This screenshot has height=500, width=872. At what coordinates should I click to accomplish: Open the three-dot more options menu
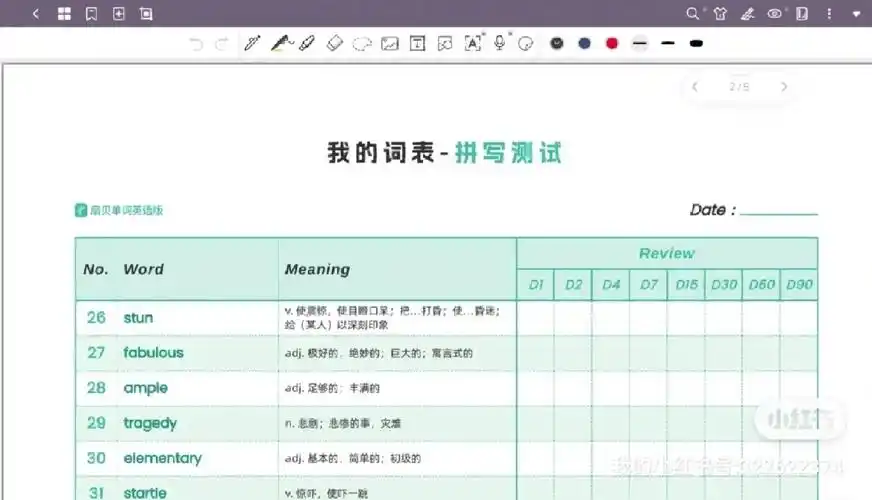pos(828,14)
